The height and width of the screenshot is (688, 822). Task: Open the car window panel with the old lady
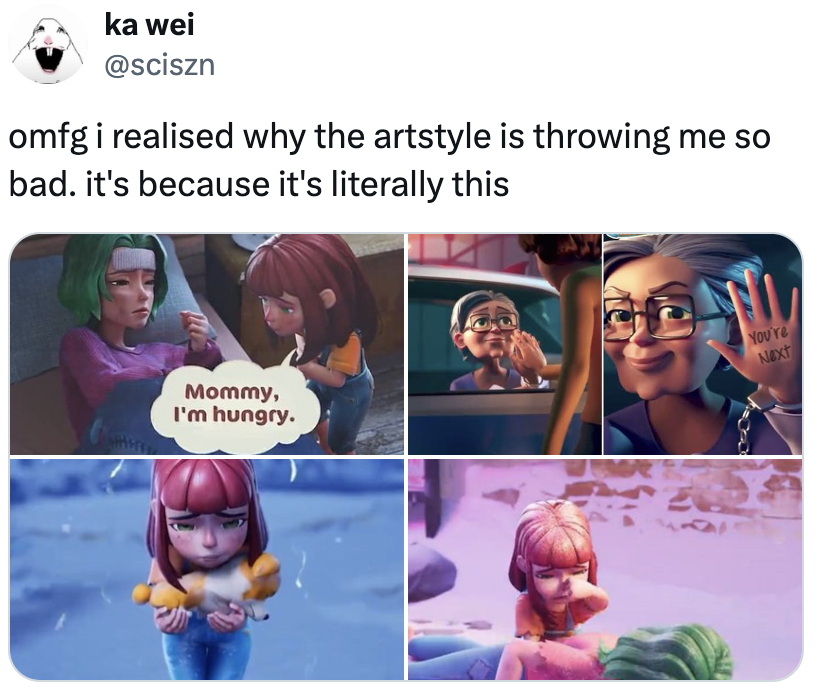tap(505, 344)
